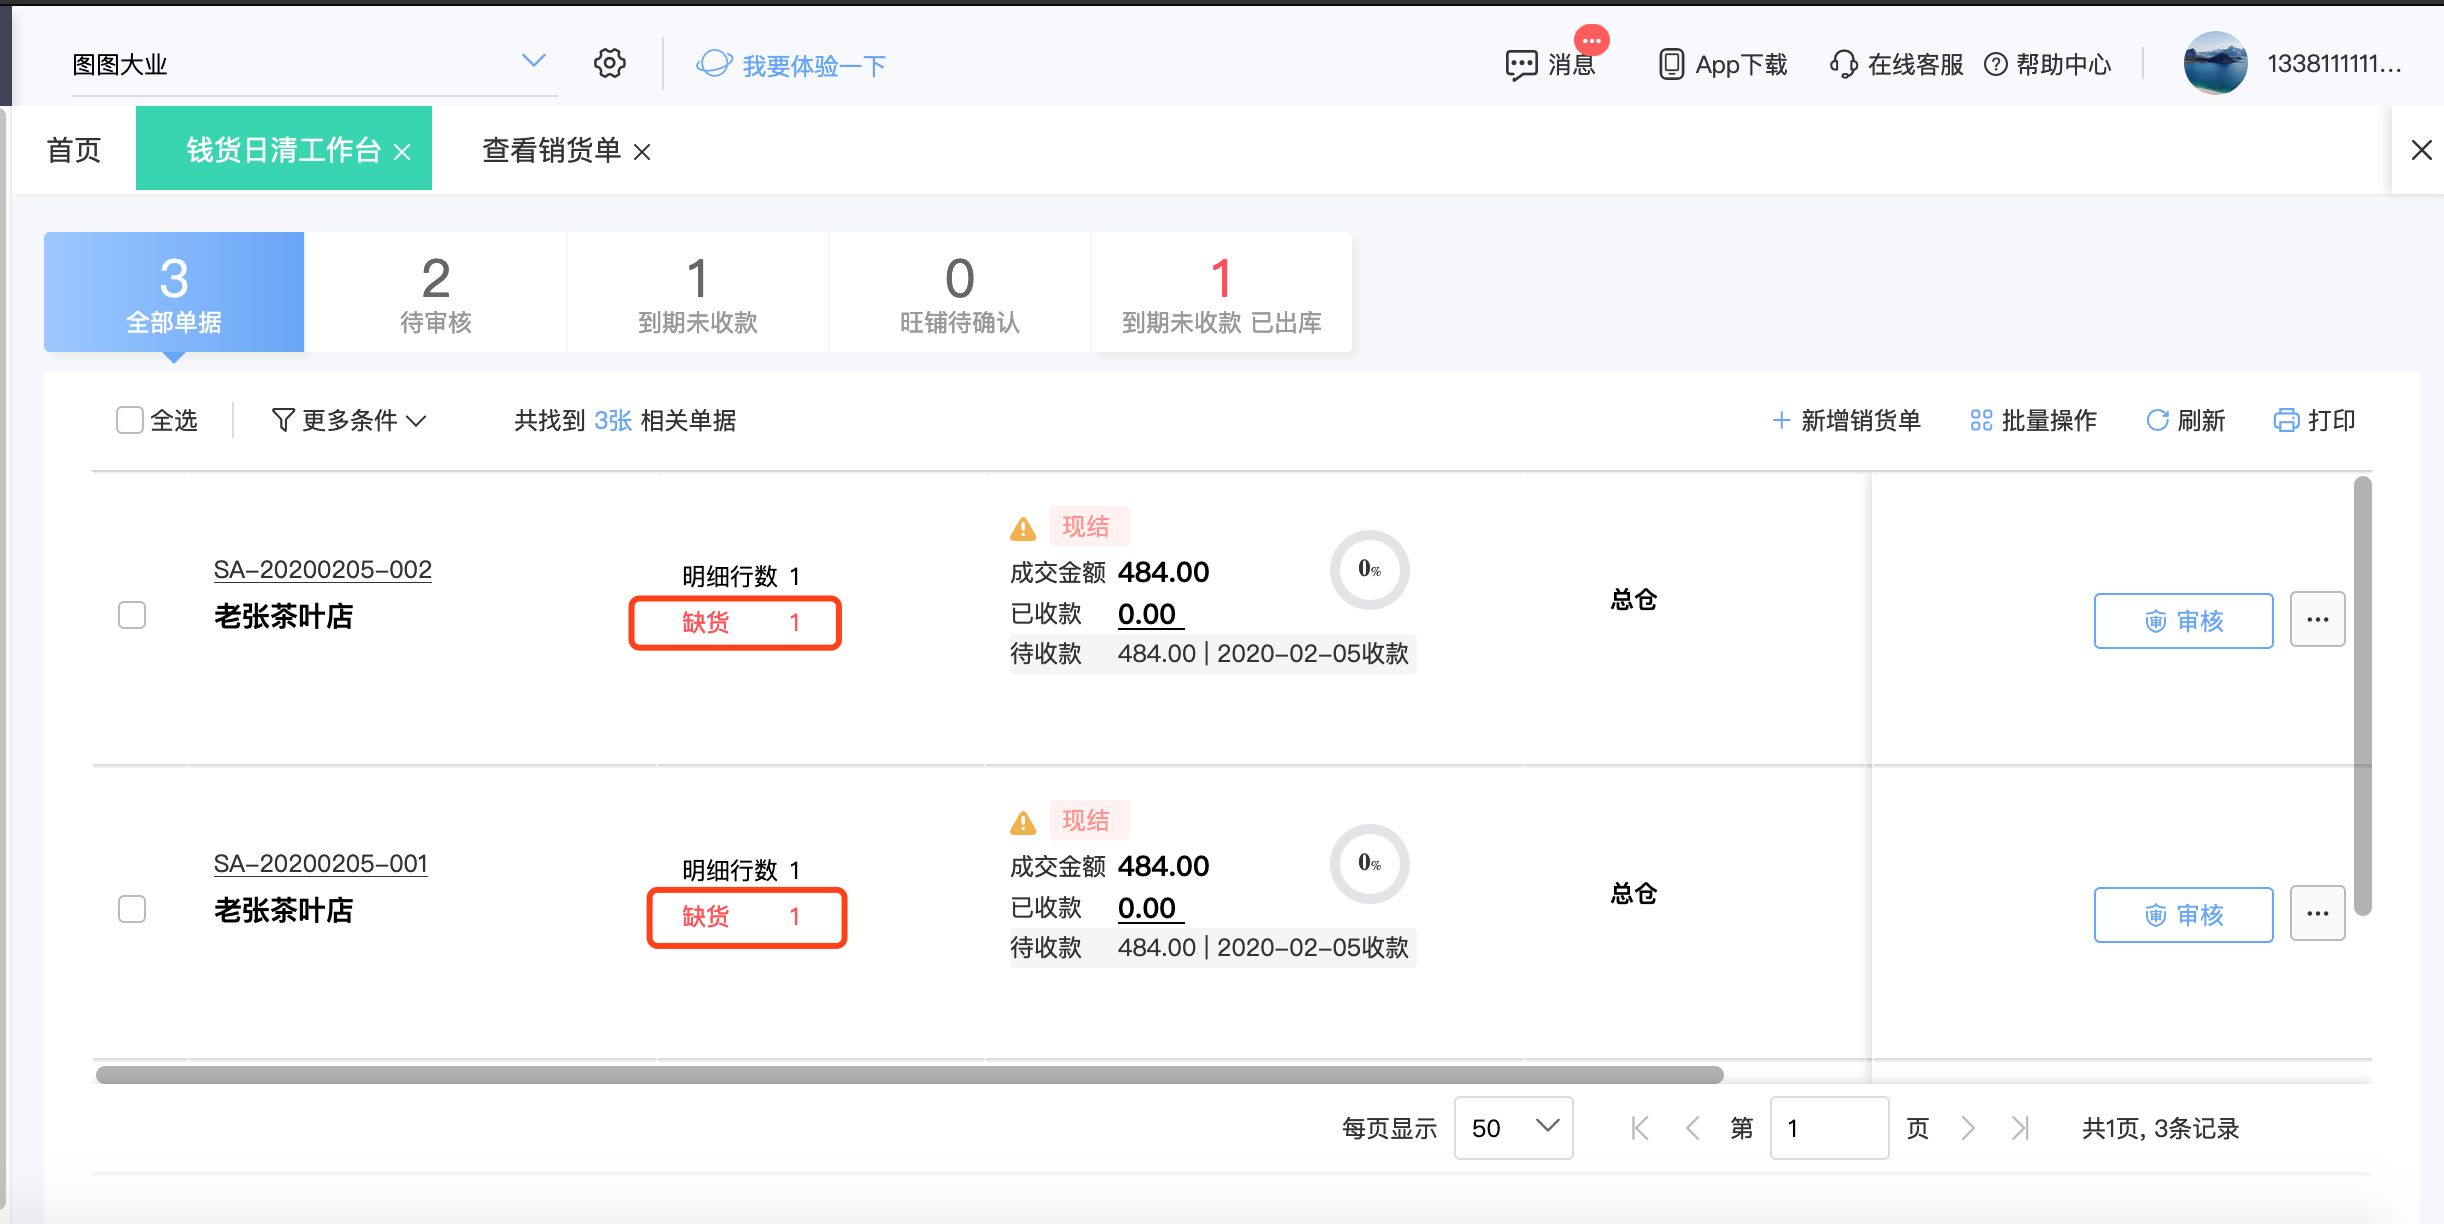The height and width of the screenshot is (1224, 2444).
Task: Click the 审核 button for SA-20200205-002
Action: (2180, 620)
